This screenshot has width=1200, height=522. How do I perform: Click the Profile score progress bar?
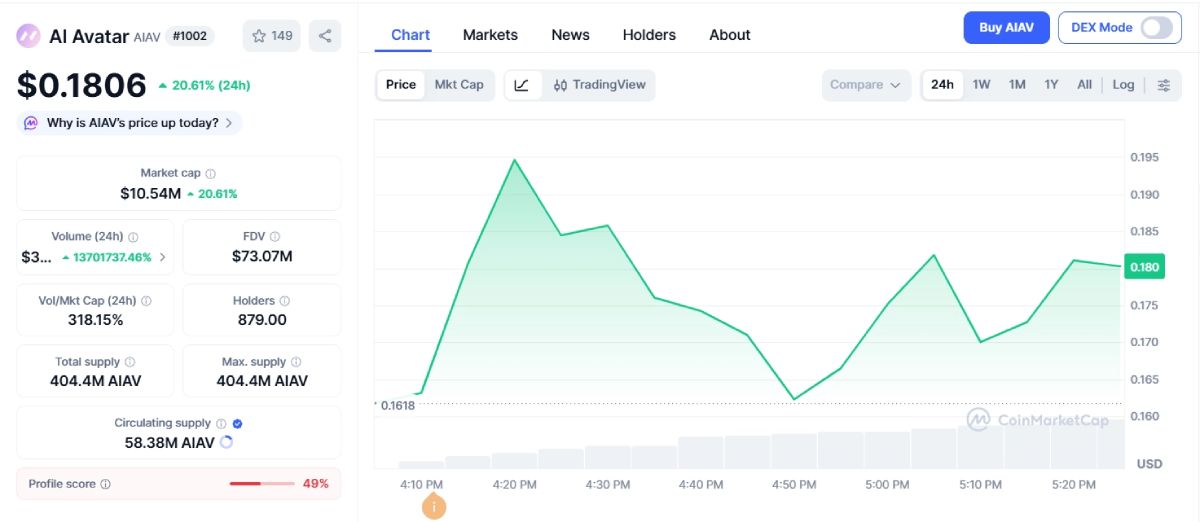point(262,484)
